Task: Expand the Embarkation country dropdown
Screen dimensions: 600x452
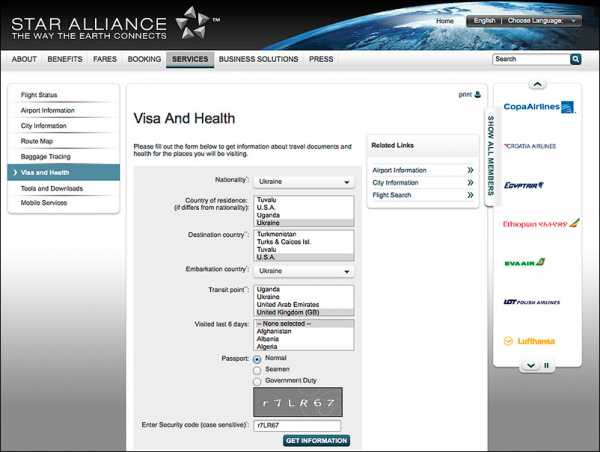Action: coord(304,271)
